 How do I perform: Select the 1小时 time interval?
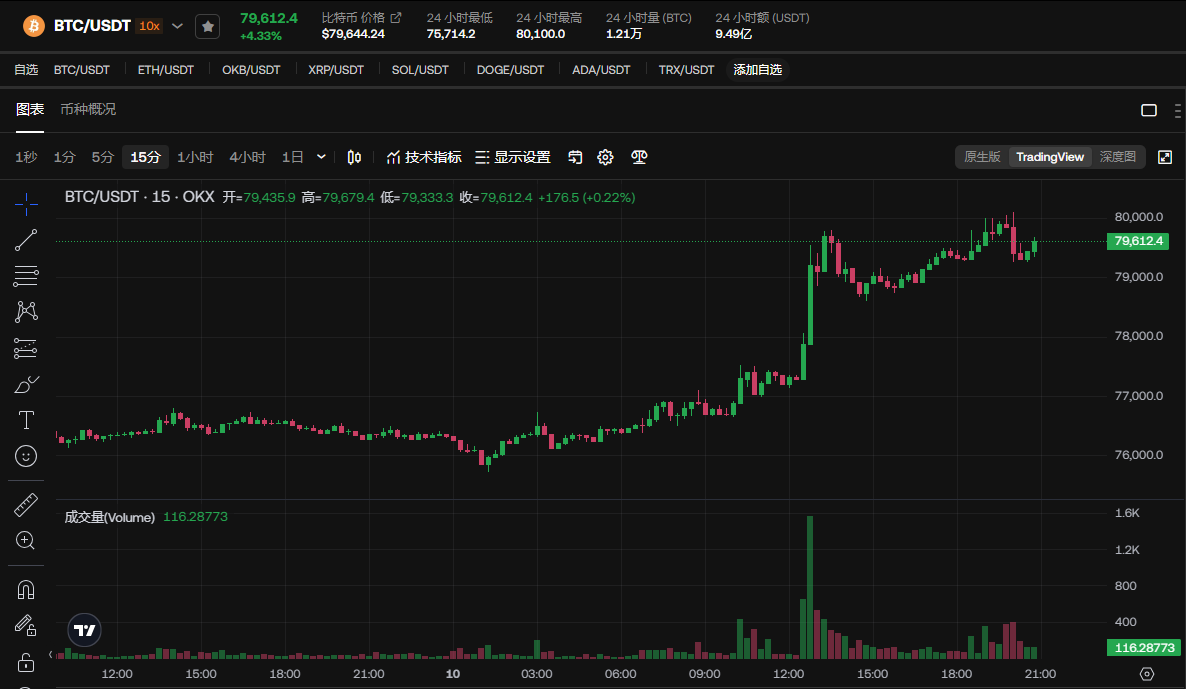(x=195, y=157)
